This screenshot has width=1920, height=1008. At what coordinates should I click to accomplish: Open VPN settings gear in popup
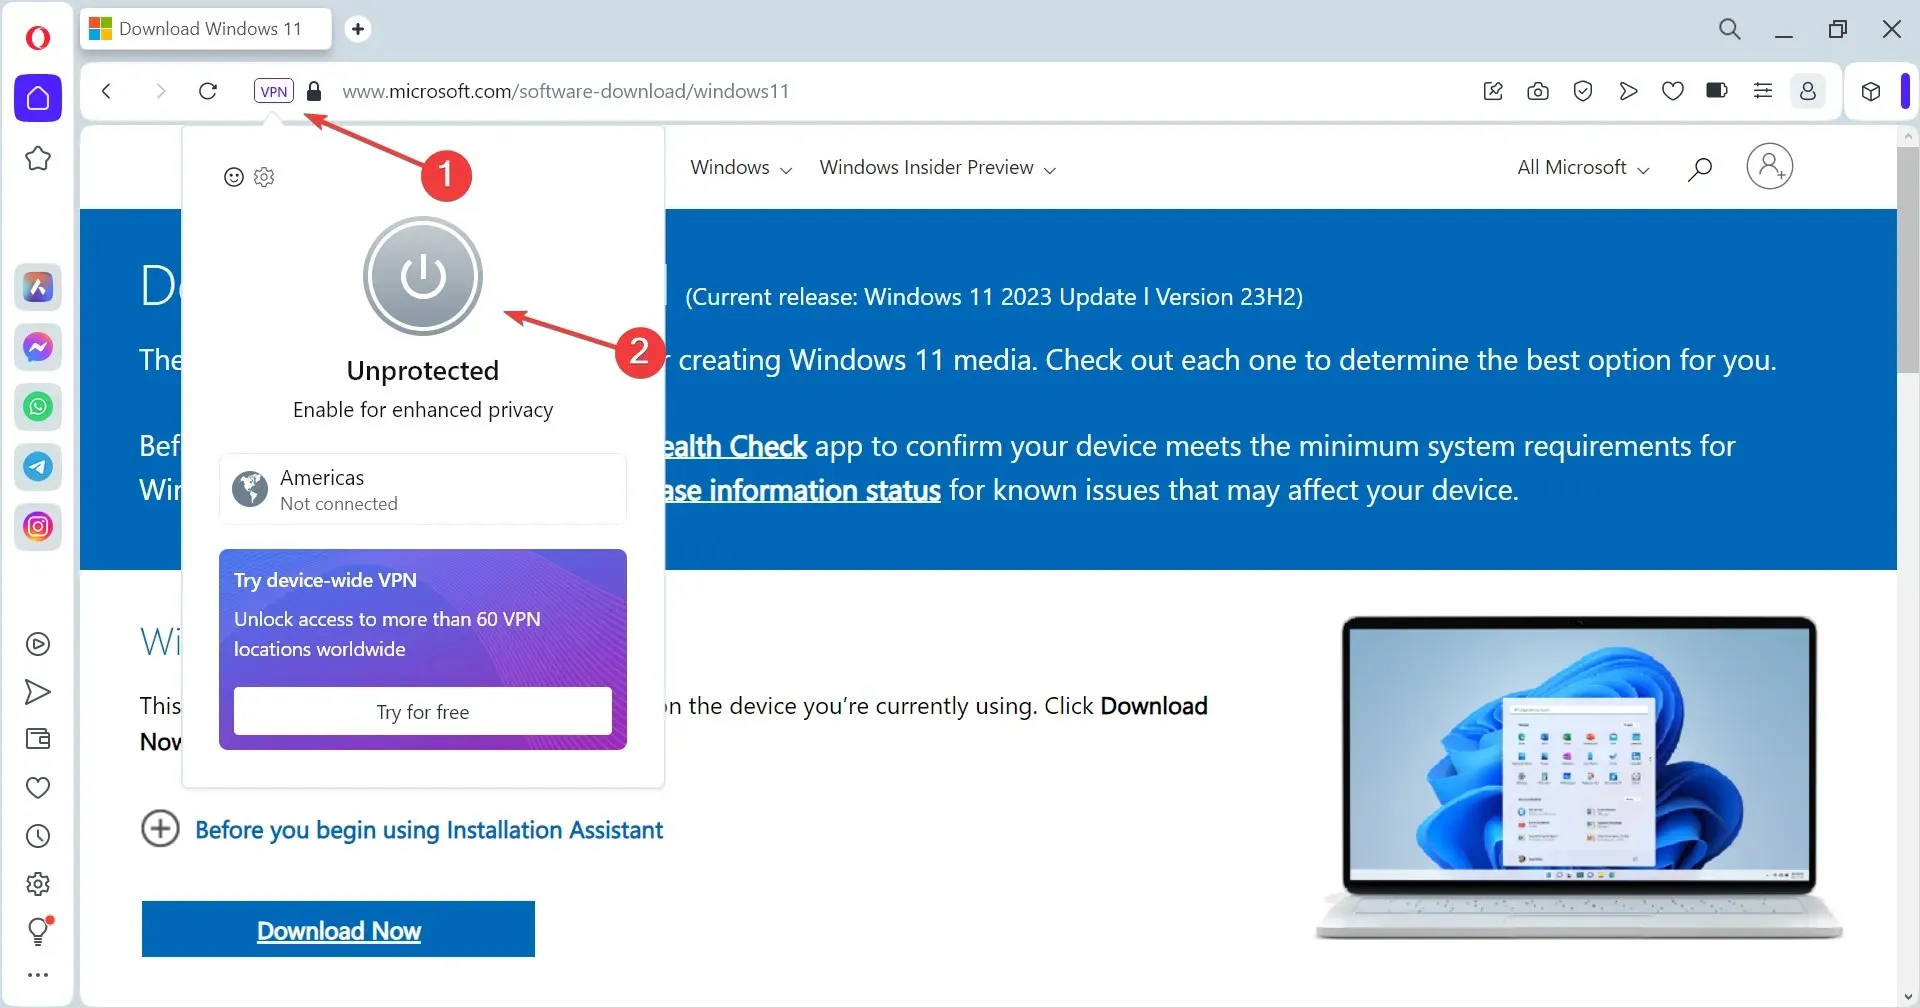[264, 177]
